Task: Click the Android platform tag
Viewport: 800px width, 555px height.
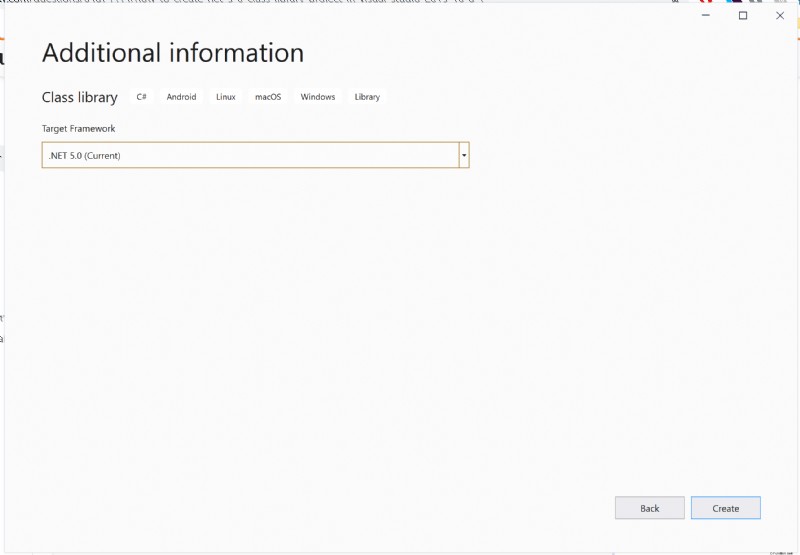Action: [x=181, y=97]
